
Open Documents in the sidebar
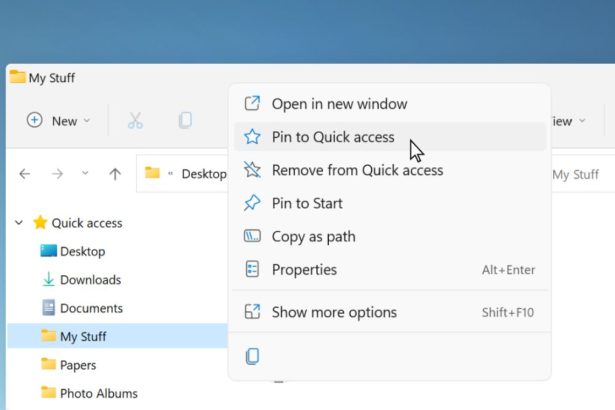click(x=91, y=308)
